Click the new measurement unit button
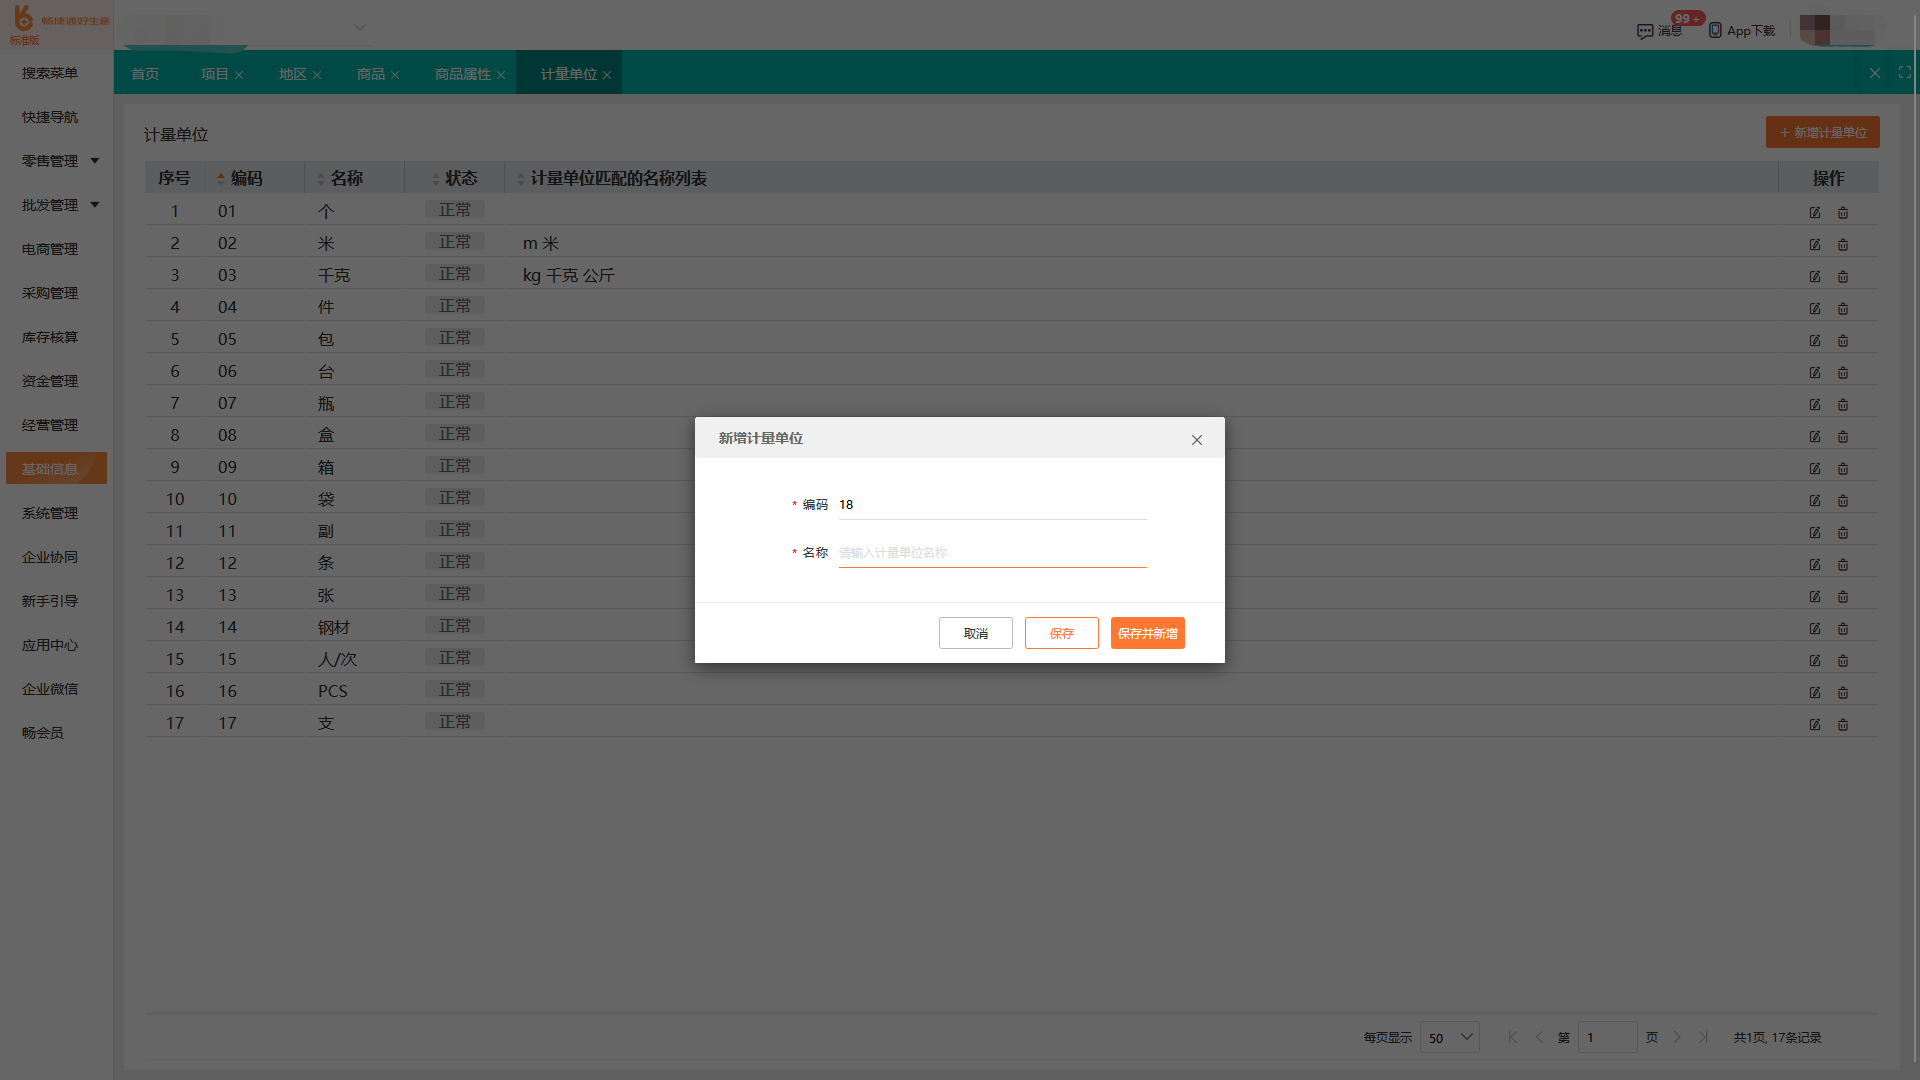Image resolution: width=1920 pixels, height=1080 pixels. point(1822,132)
